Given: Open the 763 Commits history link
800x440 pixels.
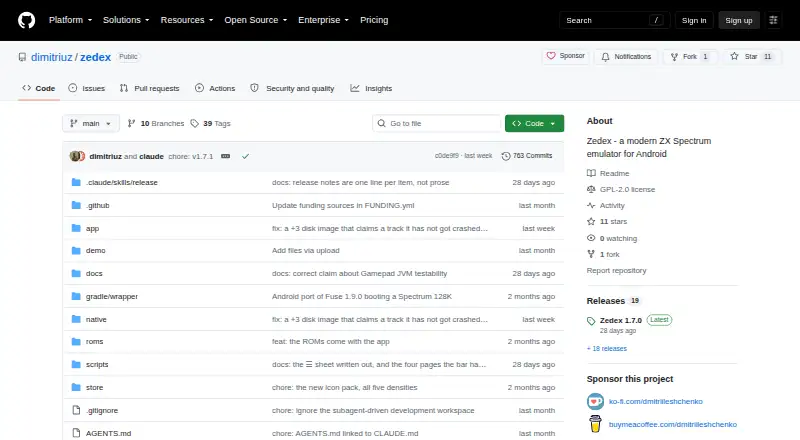Looking at the screenshot, I should click(x=527, y=156).
